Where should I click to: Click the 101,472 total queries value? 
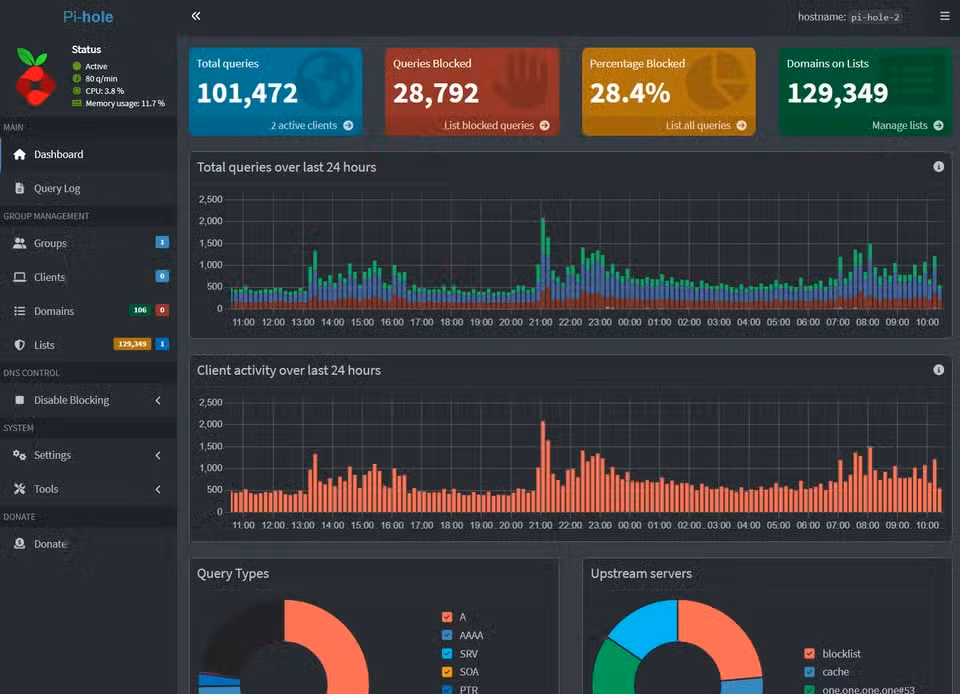[x=247, y=93]
